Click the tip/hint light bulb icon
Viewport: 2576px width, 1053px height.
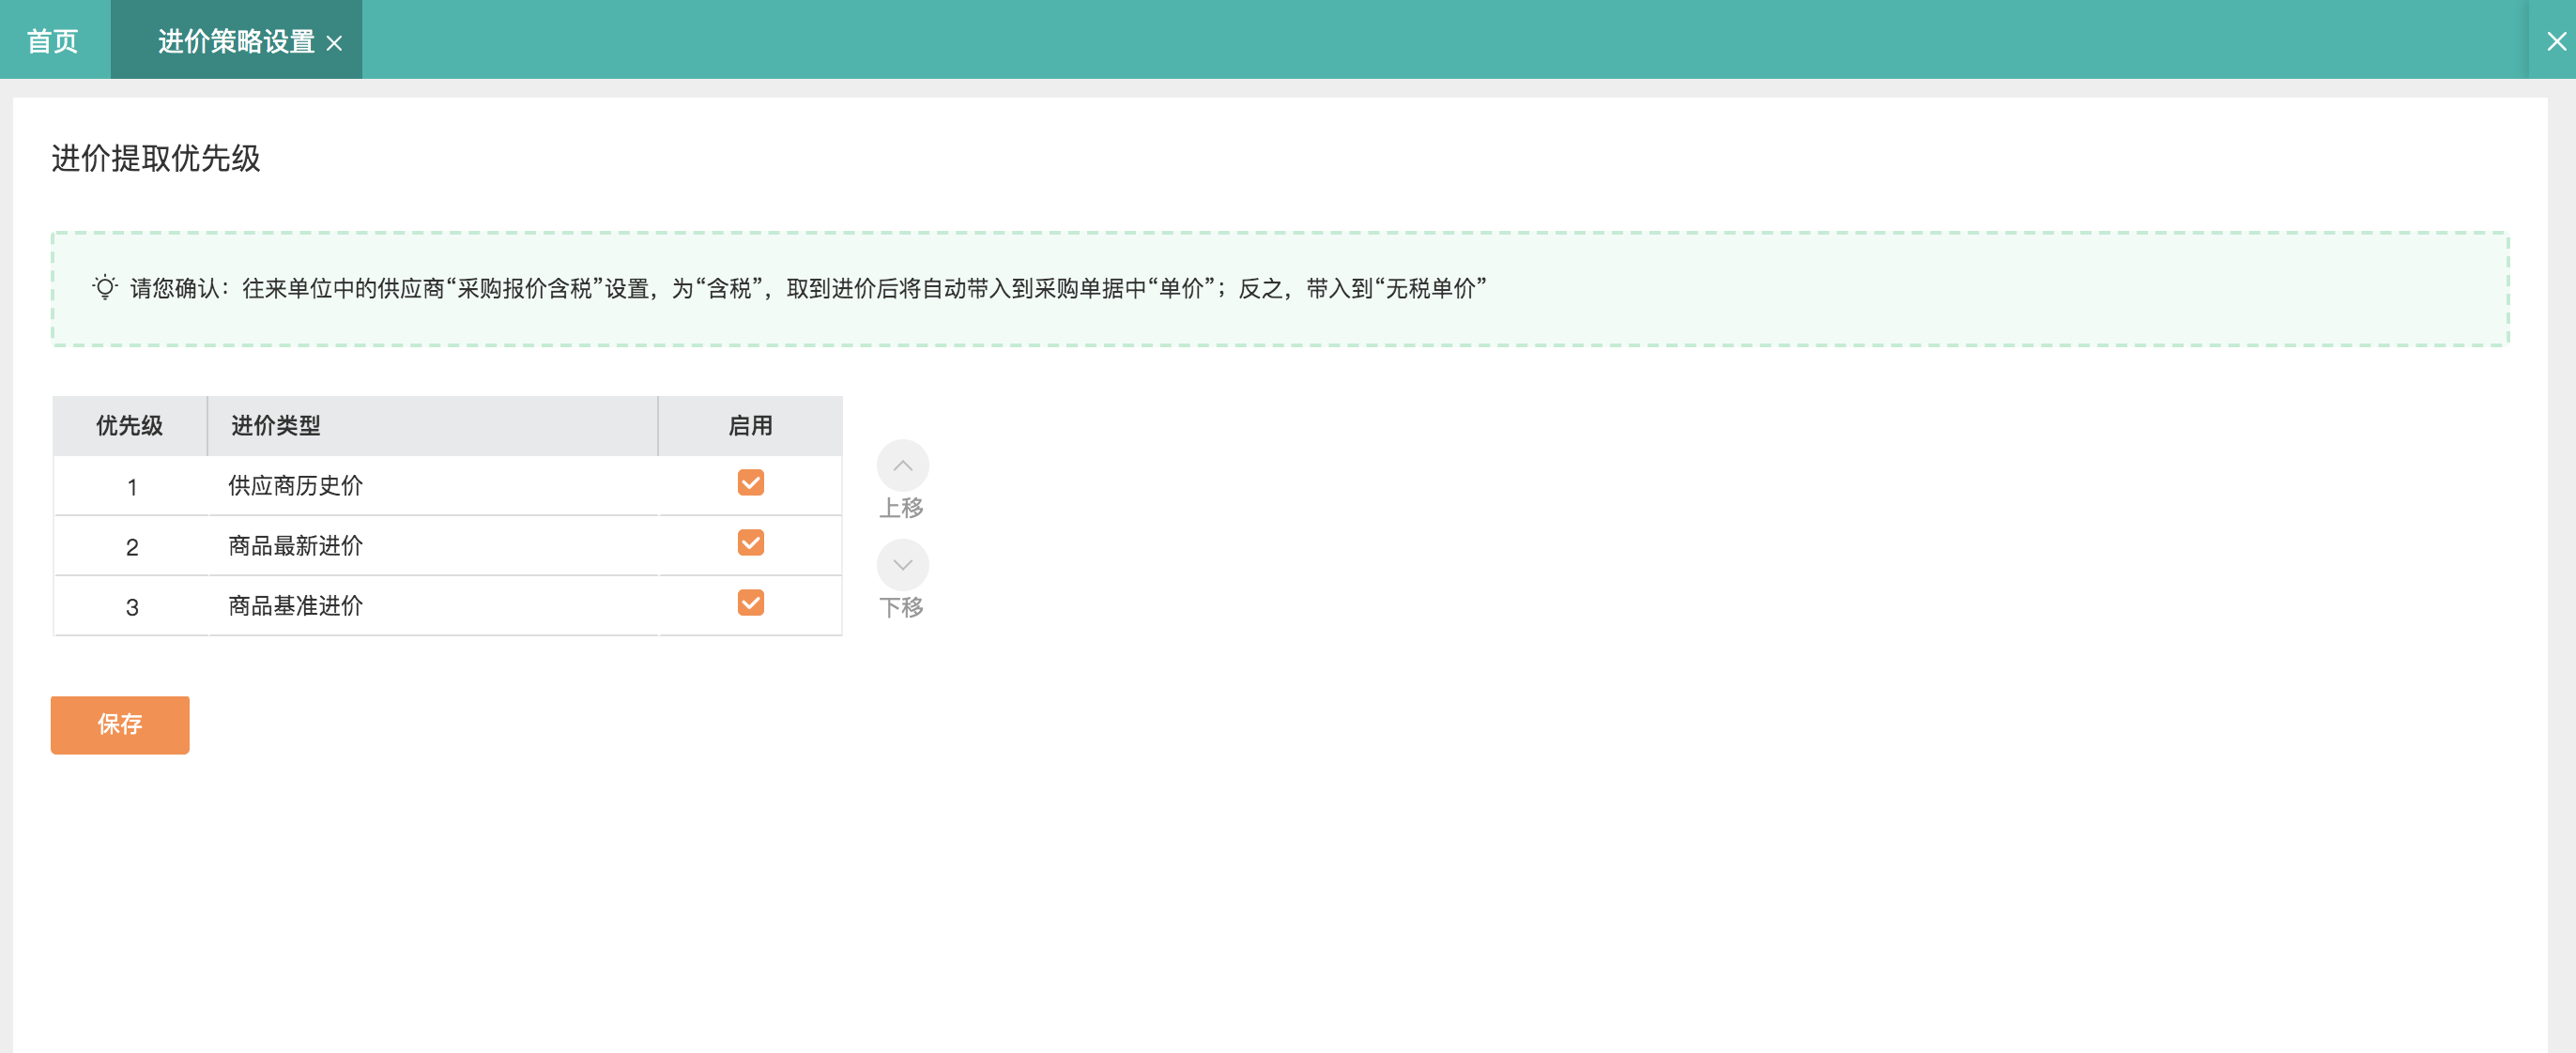coord(101,289)
